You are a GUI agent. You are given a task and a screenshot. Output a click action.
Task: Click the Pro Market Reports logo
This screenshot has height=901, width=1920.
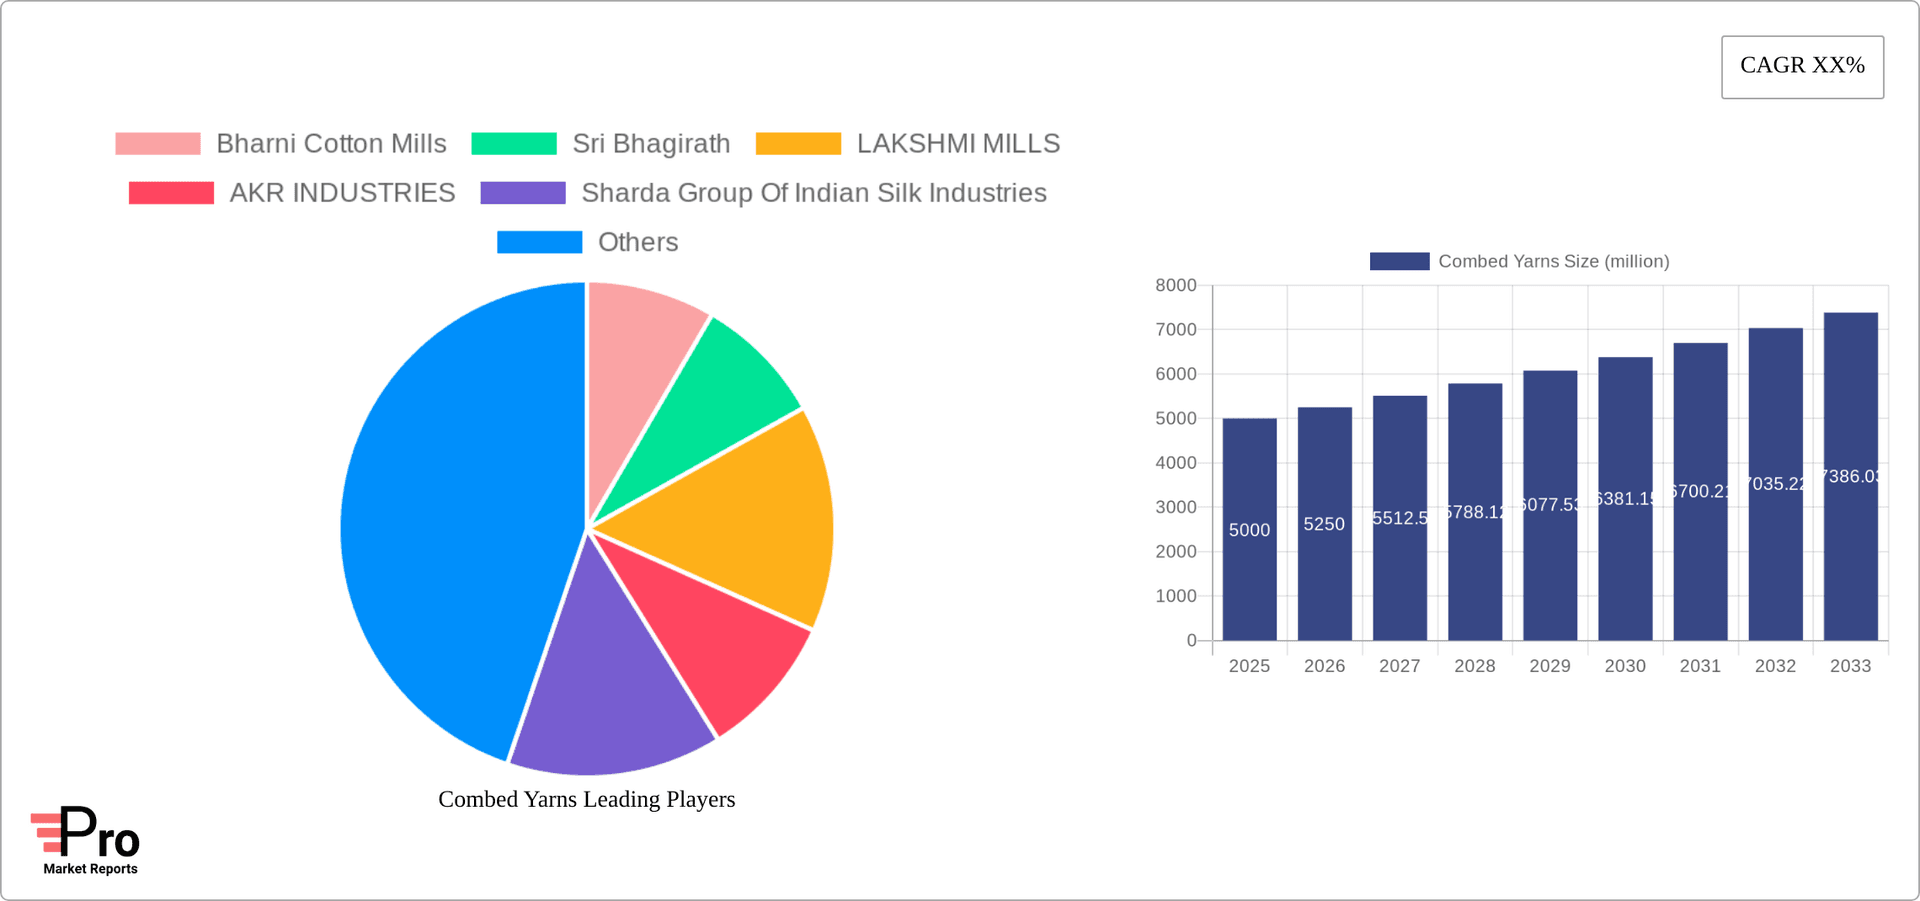[85, 840]
